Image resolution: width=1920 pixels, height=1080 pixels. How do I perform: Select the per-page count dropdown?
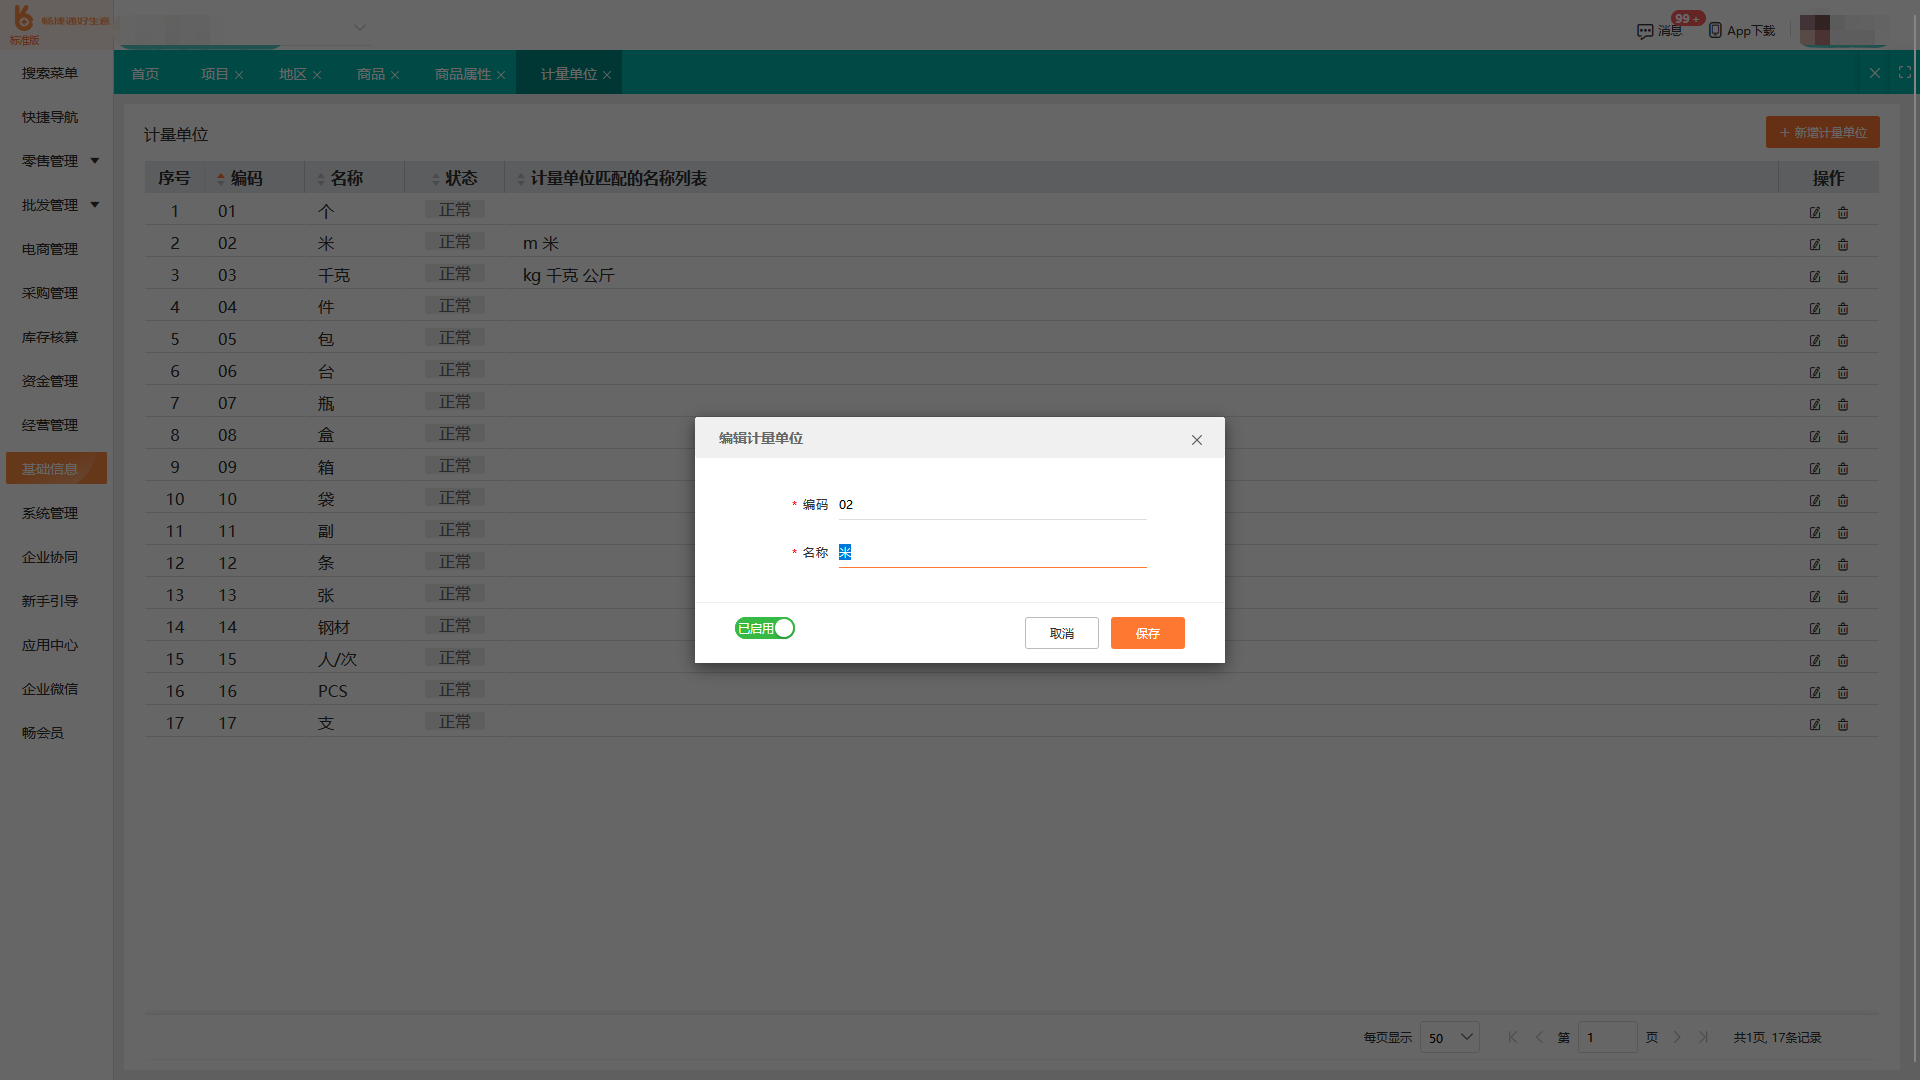[x=1448, y=1038]
